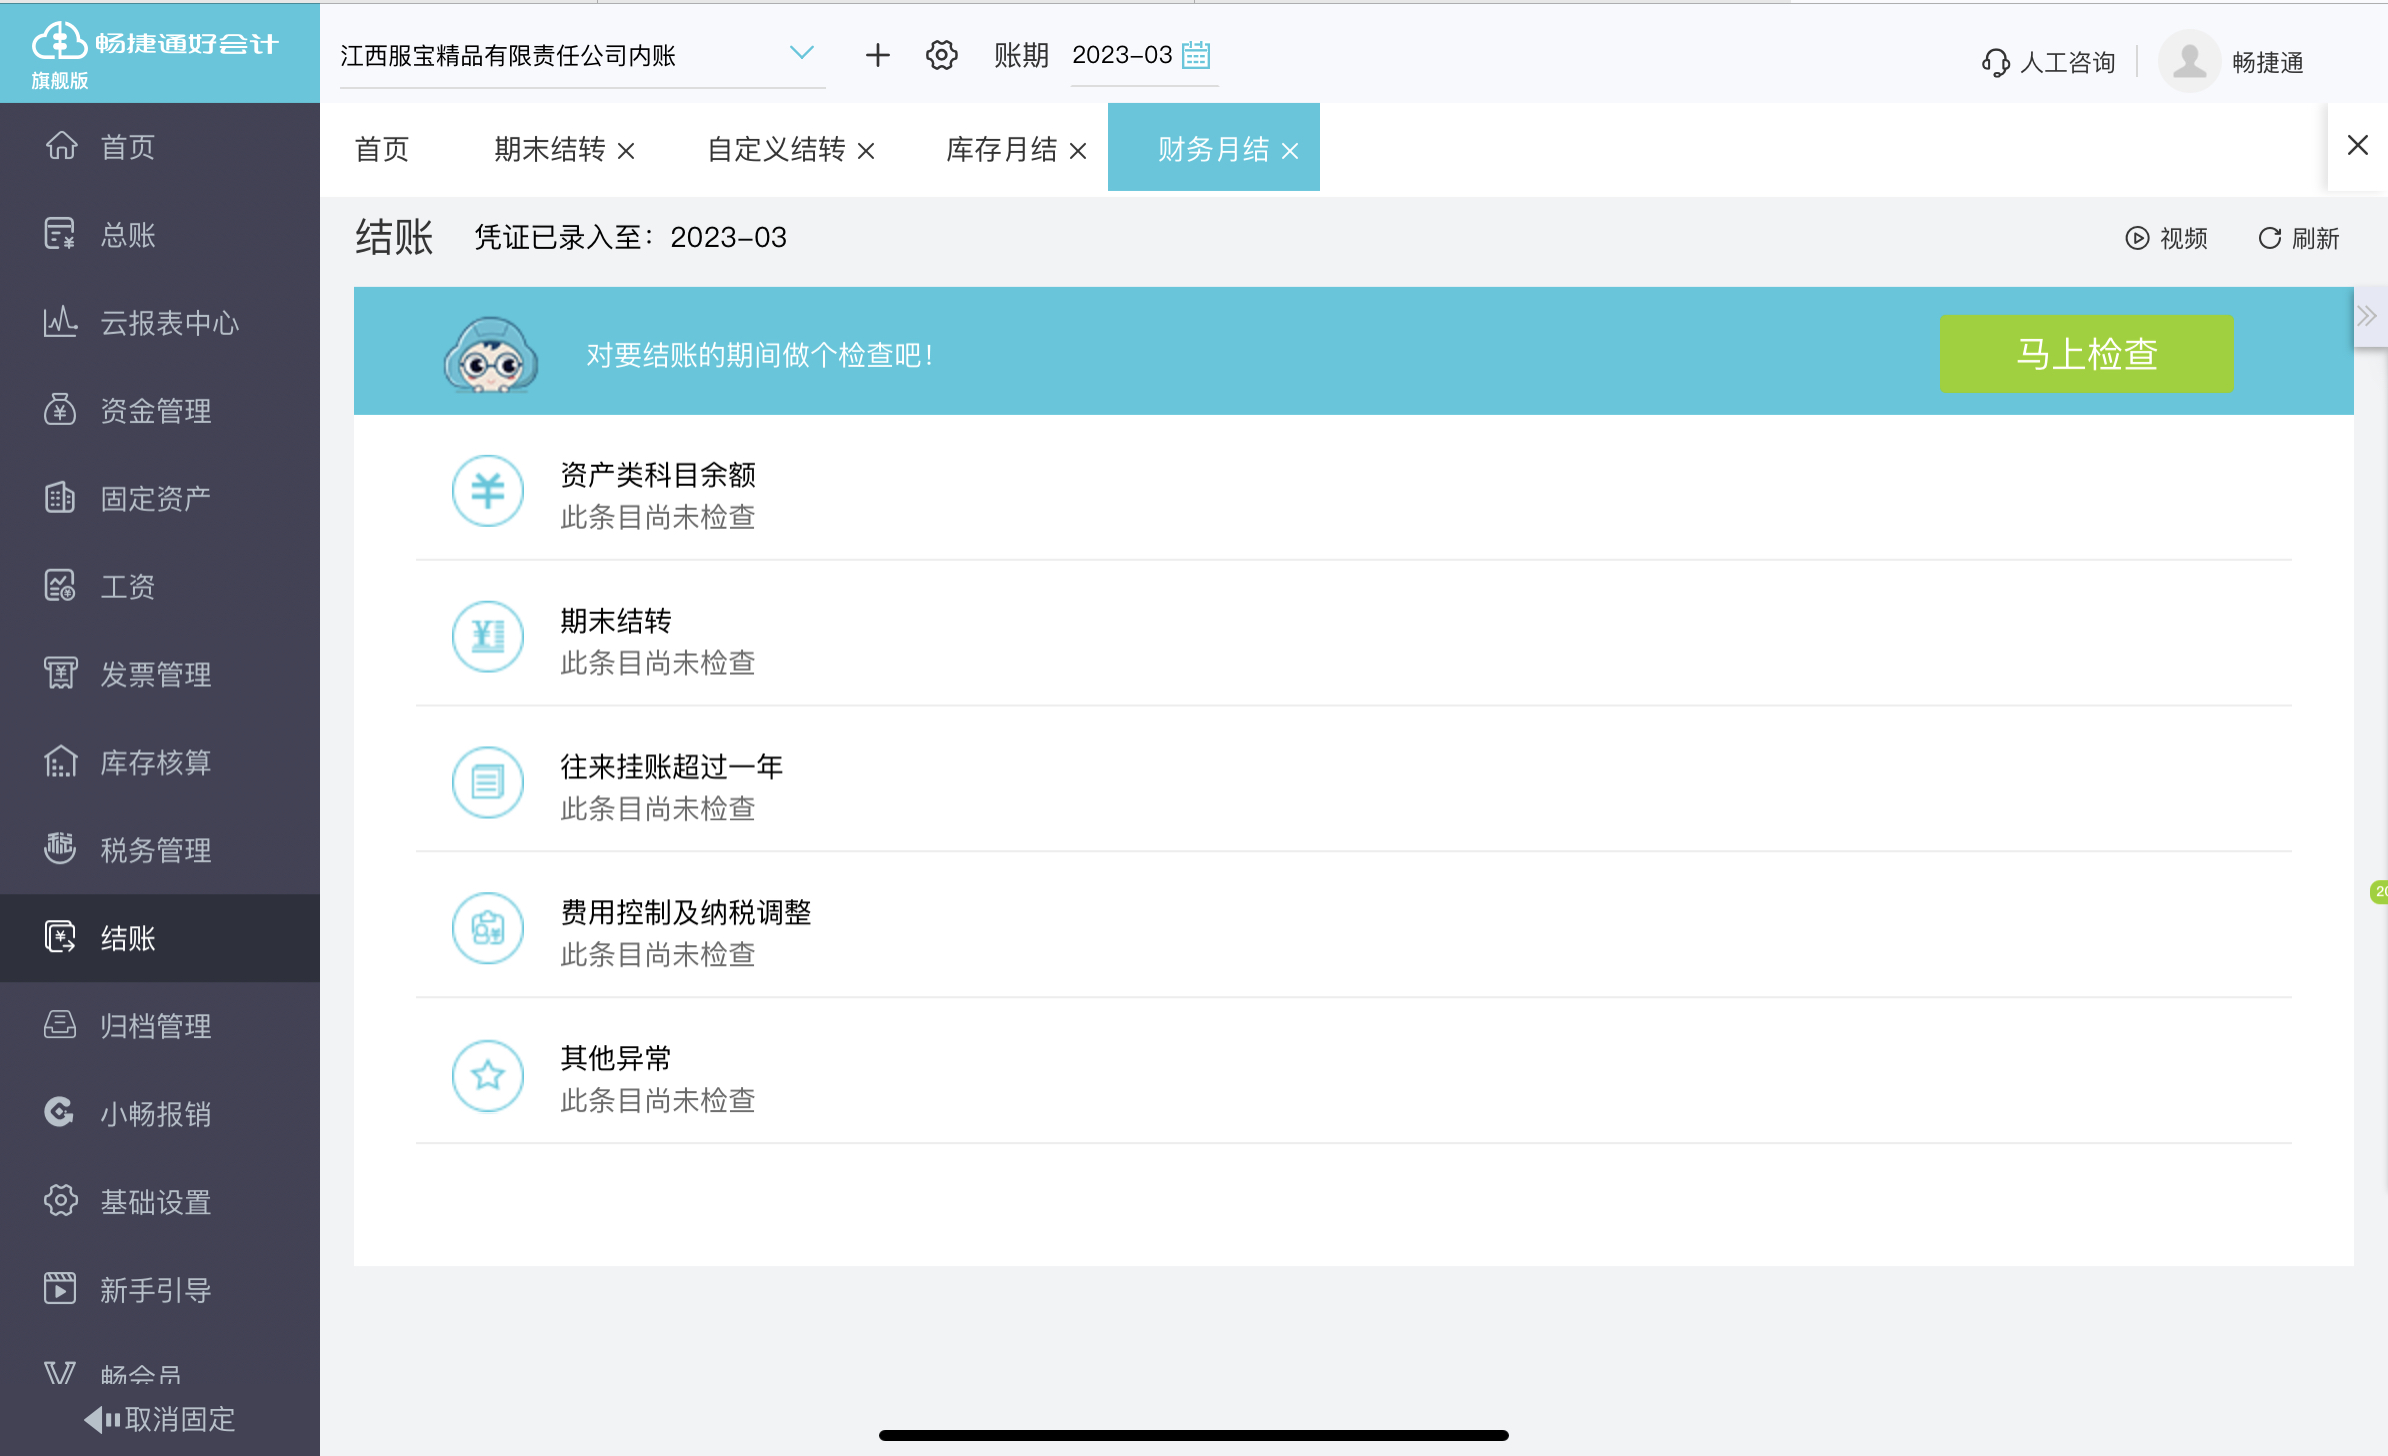Click the 归档管理 sidebar icon

coord(60,1023)
